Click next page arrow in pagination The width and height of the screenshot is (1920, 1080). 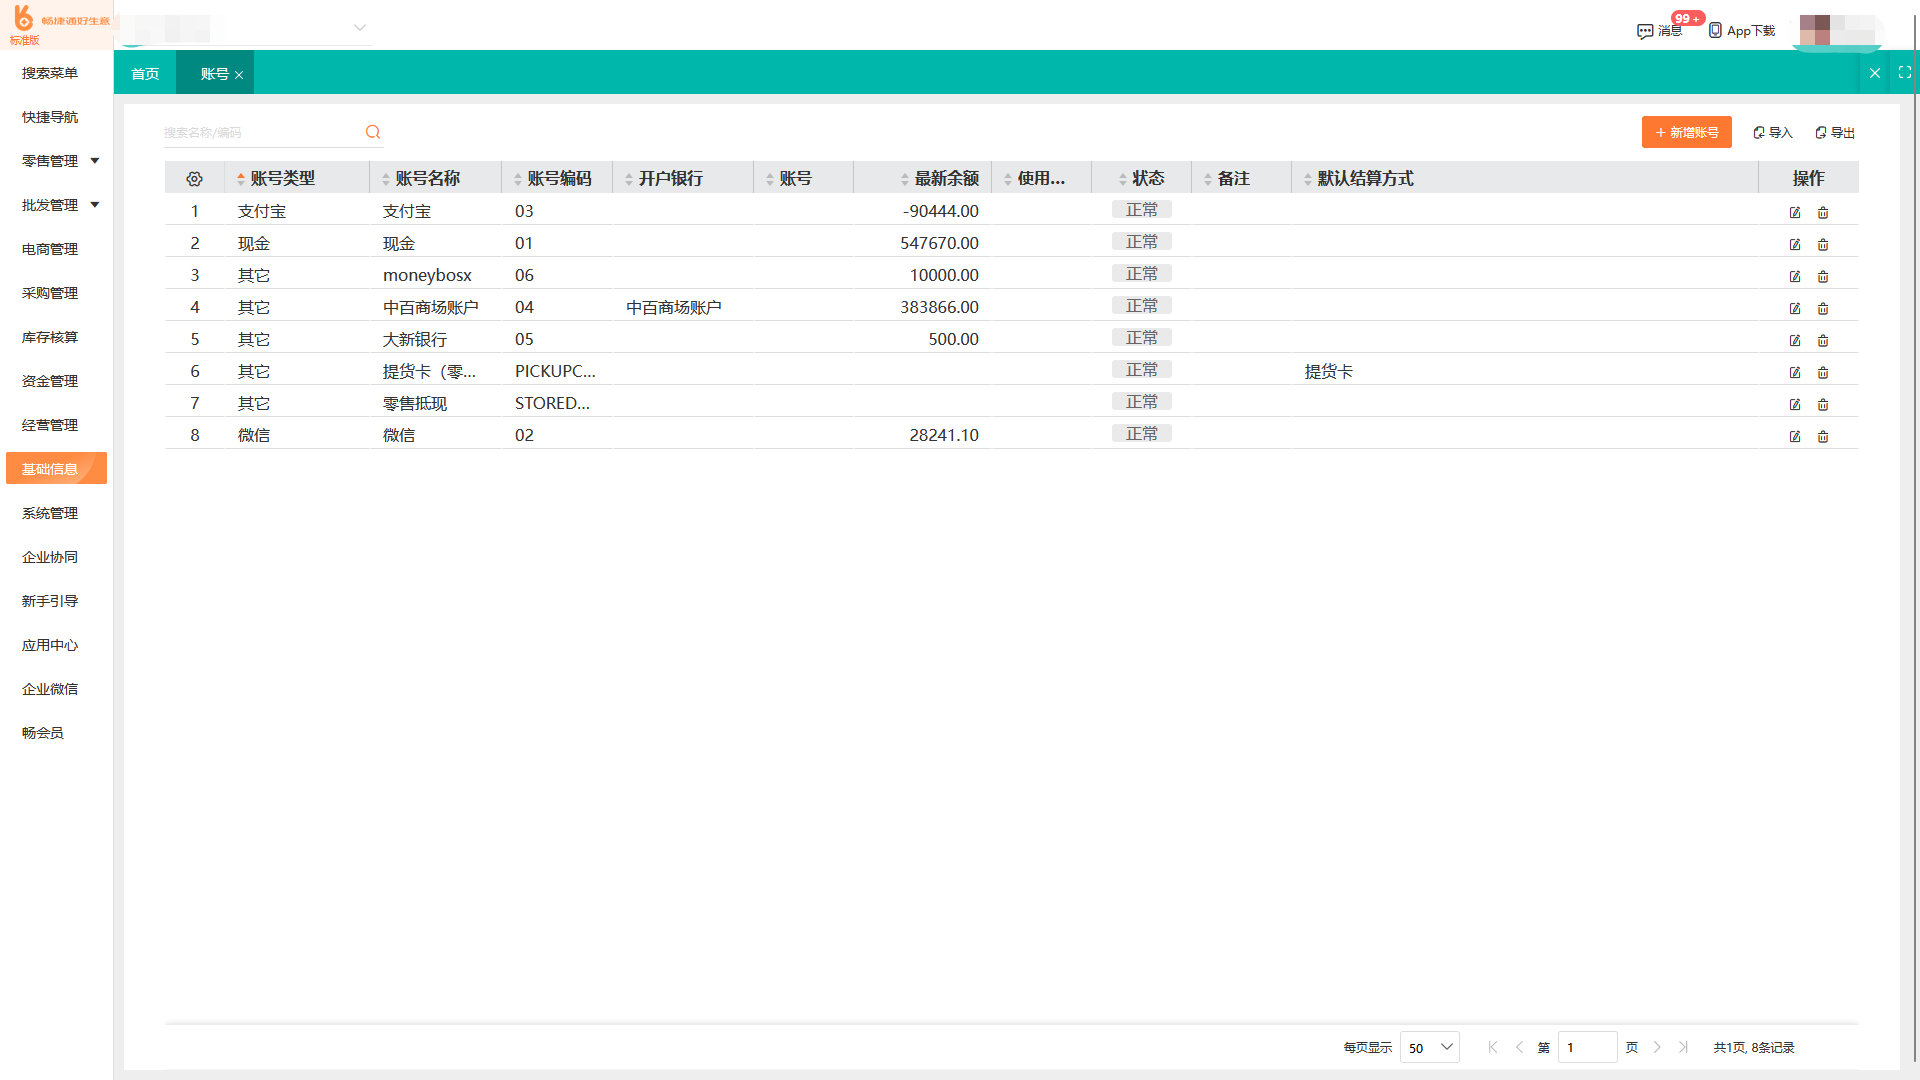point(1656,1047)
